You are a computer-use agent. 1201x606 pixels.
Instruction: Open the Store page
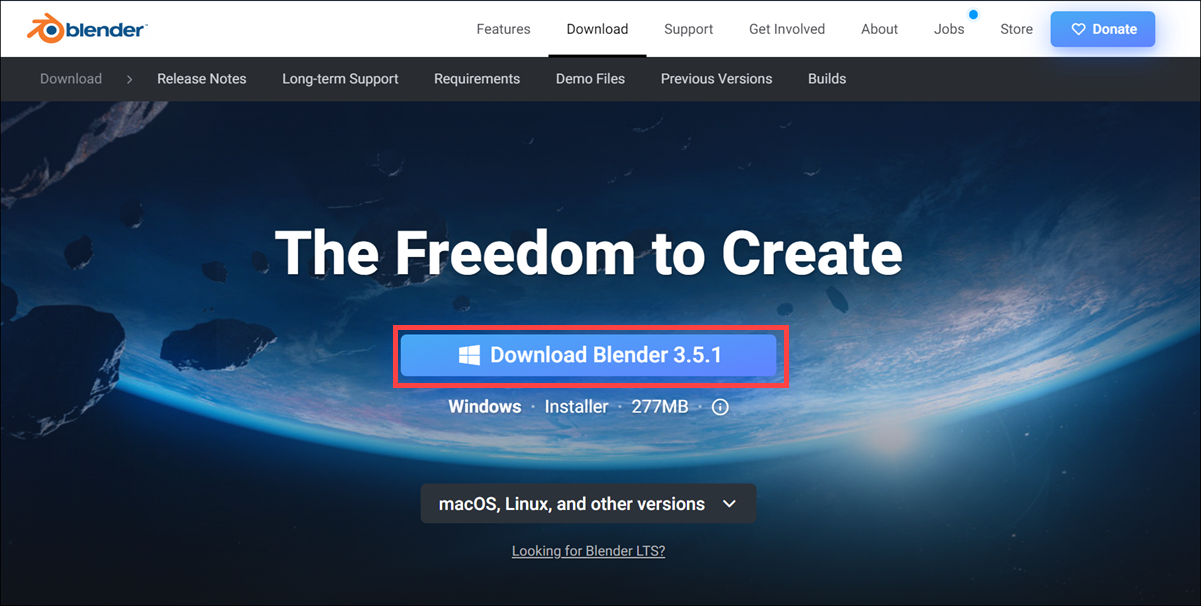click(1016, 29)
